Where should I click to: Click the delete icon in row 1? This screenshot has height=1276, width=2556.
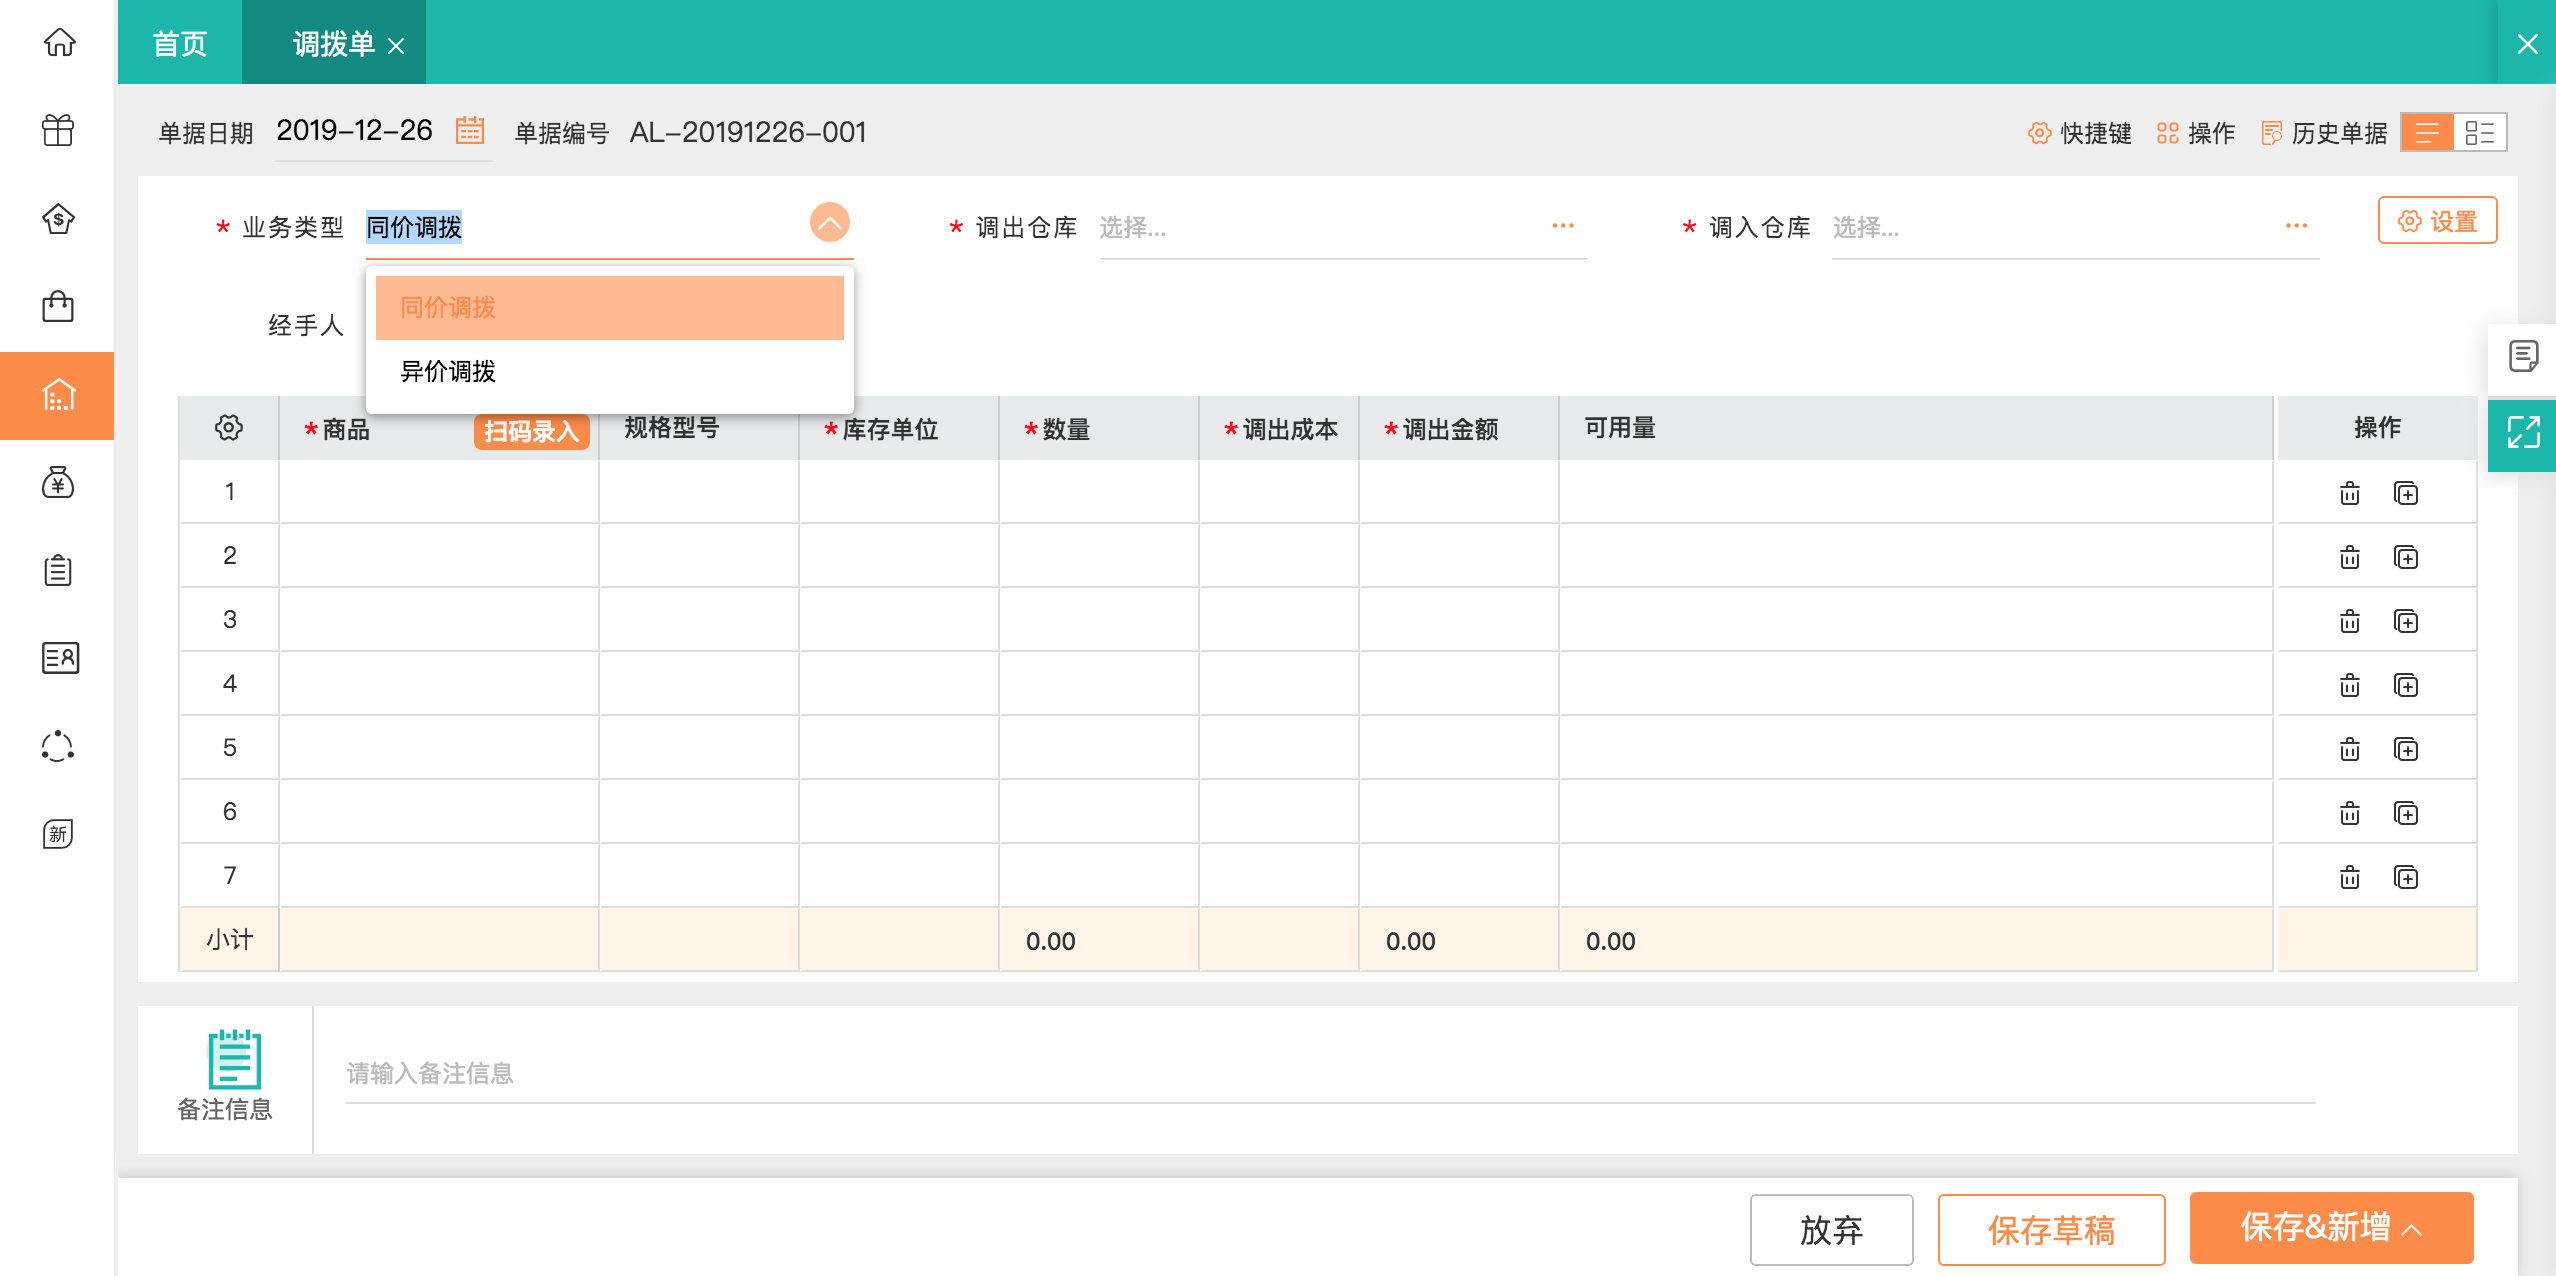[x=2349, y=494]
